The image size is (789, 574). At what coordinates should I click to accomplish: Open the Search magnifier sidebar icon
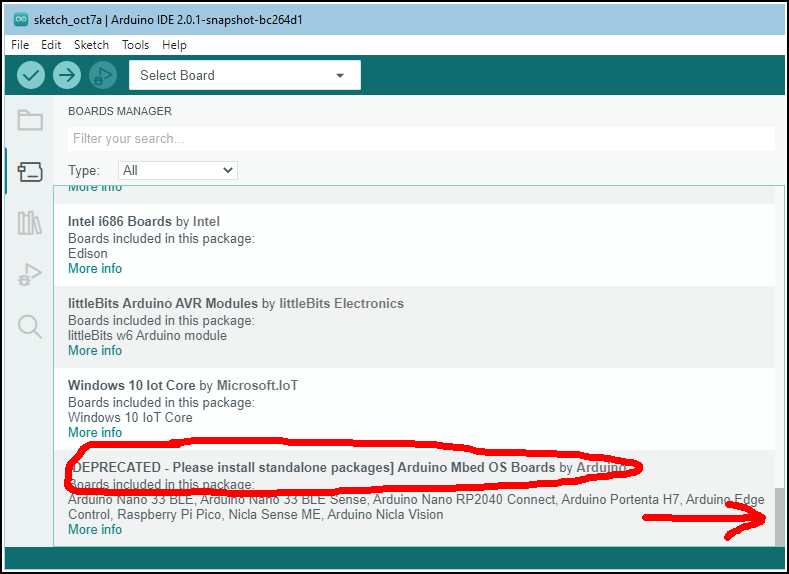tap(30, 326)
